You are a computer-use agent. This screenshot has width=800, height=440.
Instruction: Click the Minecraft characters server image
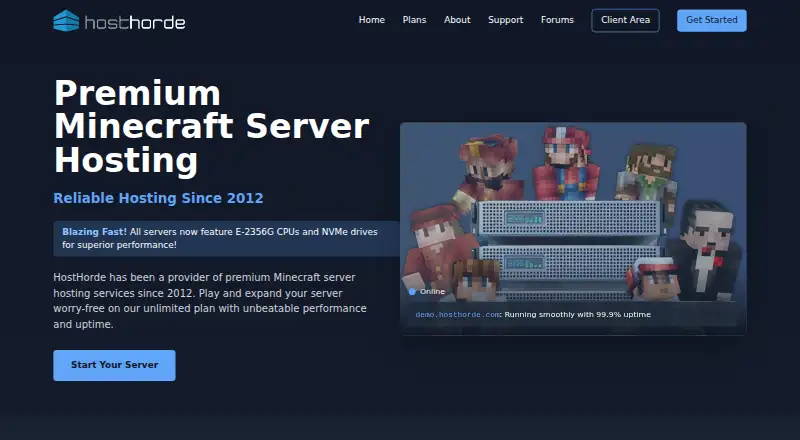573,228
